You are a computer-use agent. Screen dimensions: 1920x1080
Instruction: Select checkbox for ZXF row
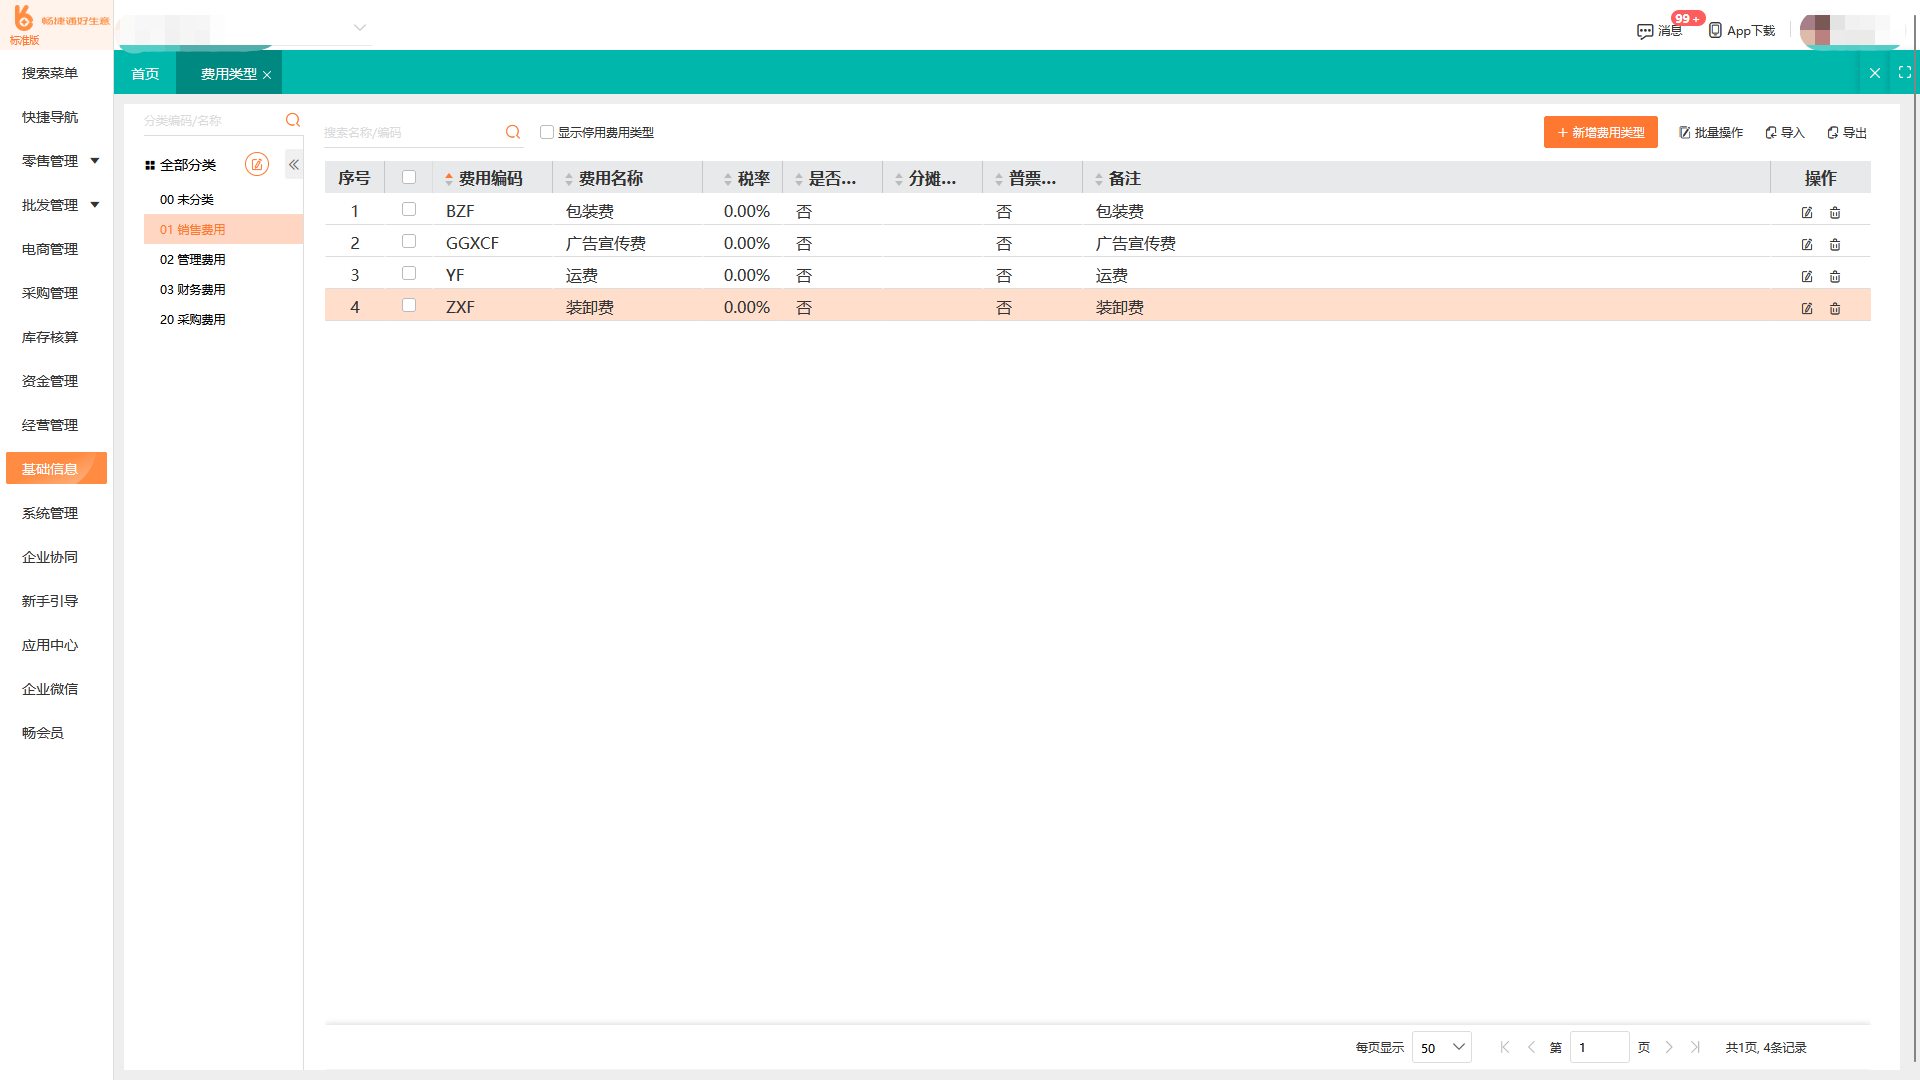tap(409, 306)
